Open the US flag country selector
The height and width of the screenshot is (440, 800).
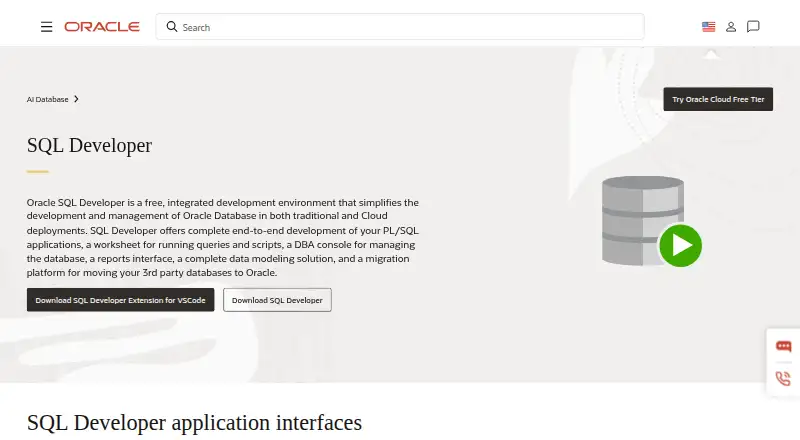click(x=708, y=27)
